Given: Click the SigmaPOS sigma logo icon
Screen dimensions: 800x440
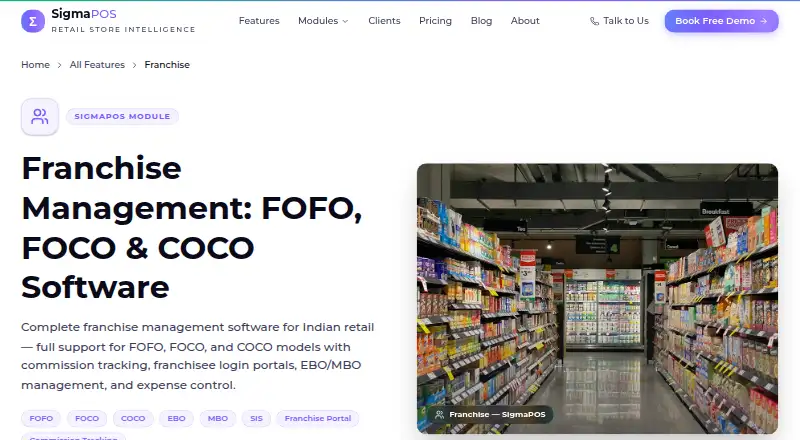Looking at the screenshot, I should 33,21.
